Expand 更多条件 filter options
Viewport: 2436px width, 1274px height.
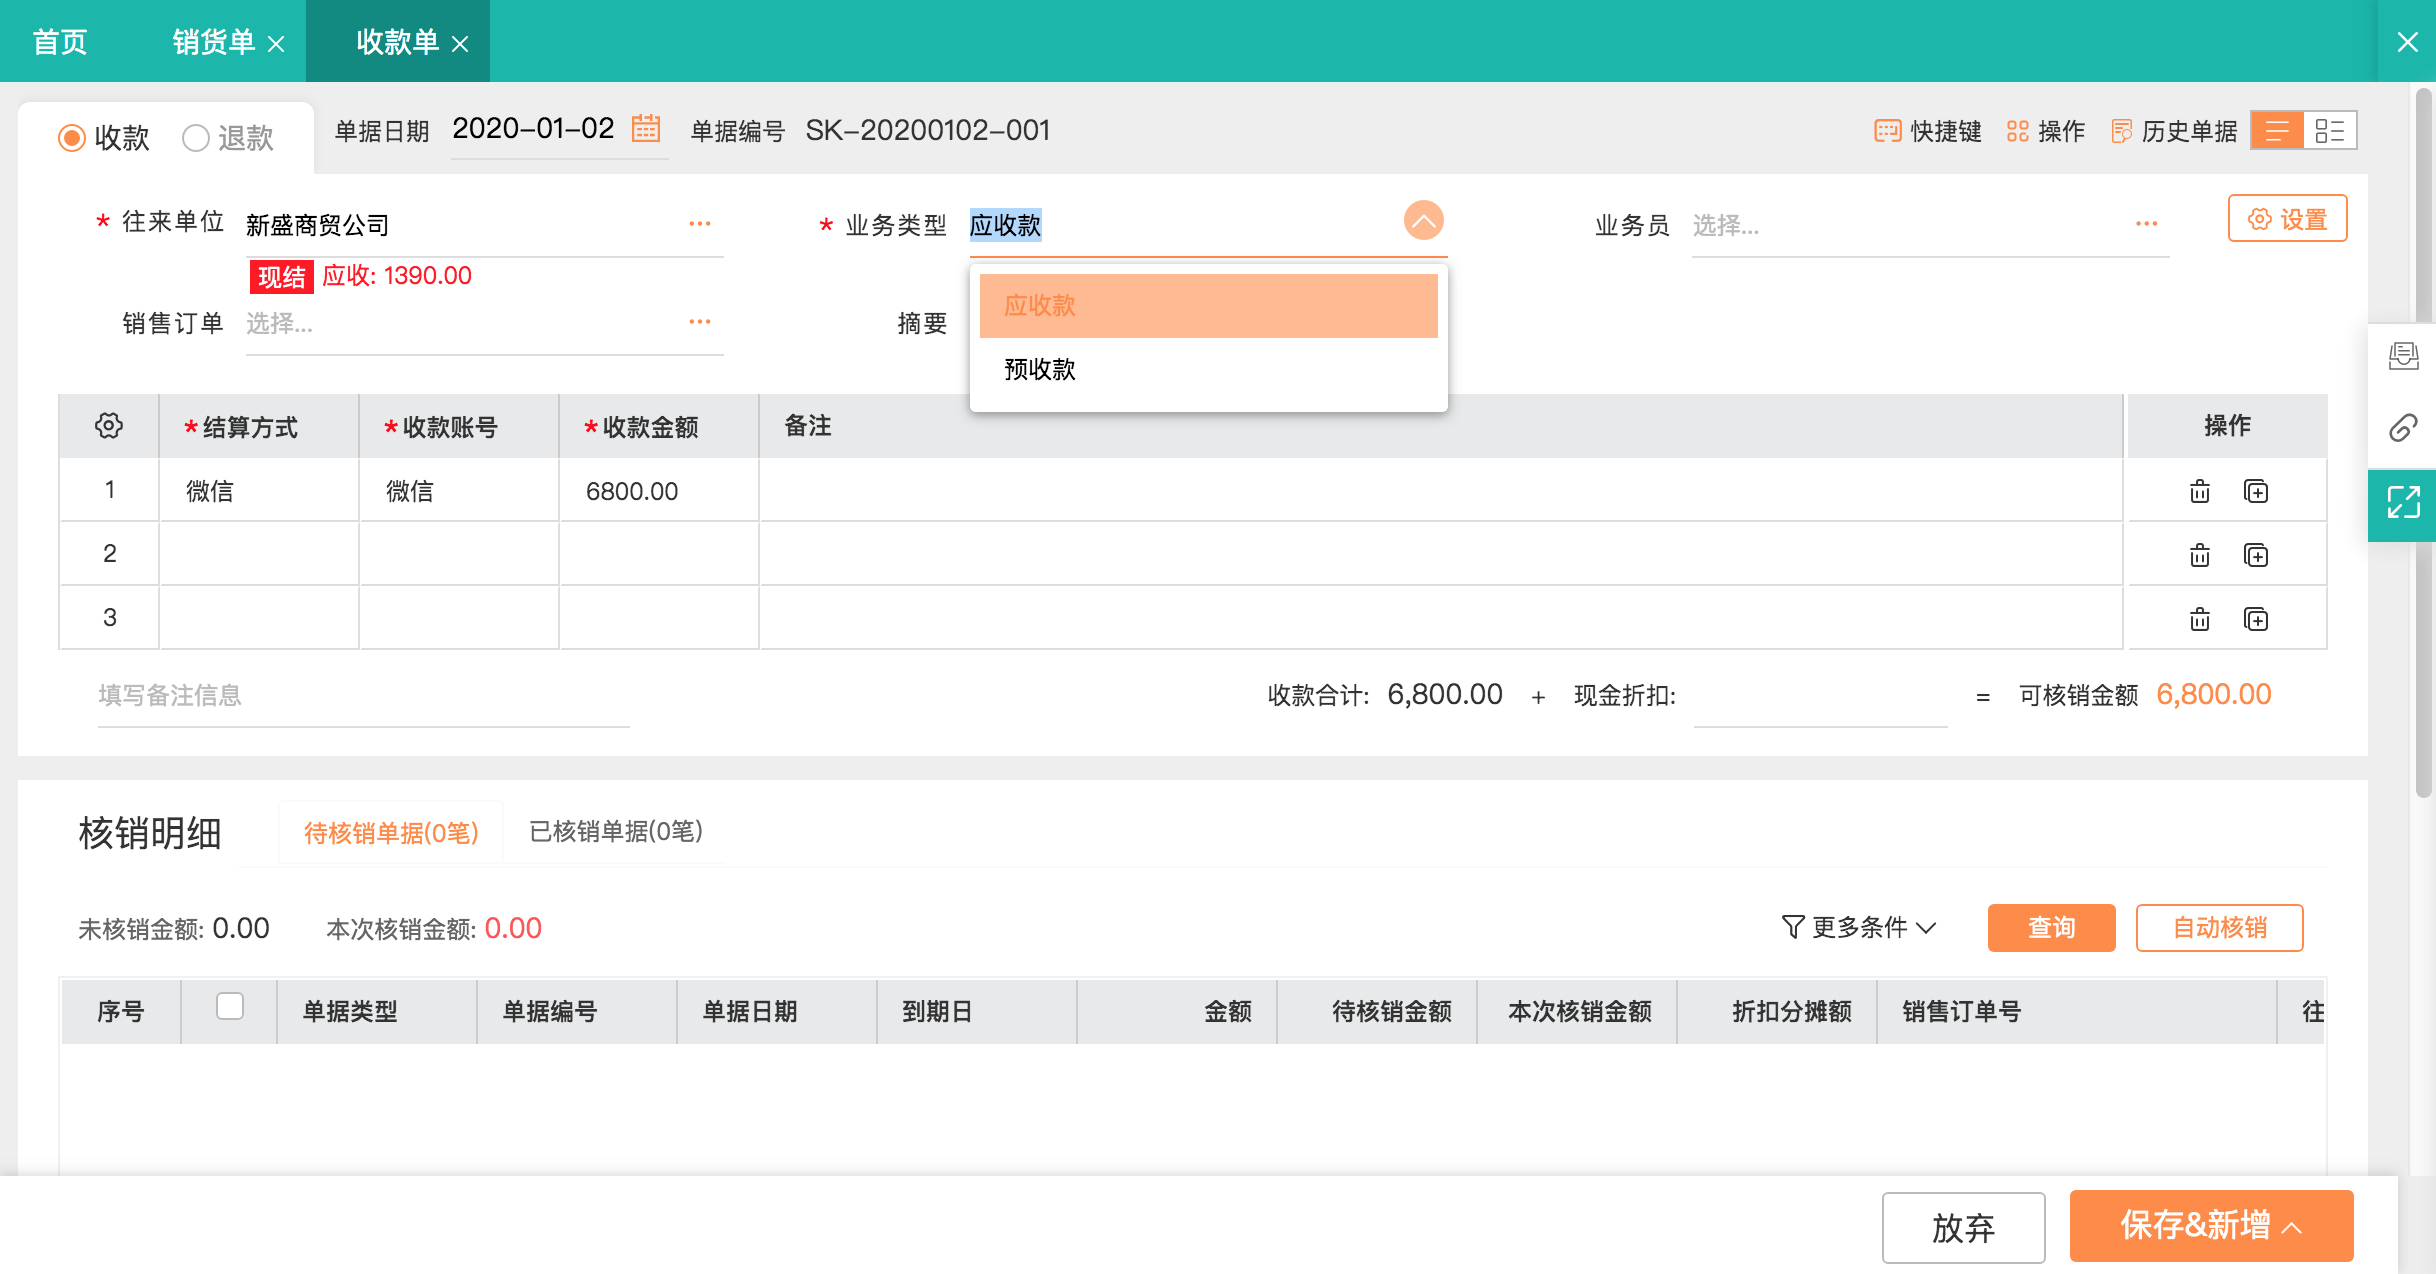[1859, 926]
